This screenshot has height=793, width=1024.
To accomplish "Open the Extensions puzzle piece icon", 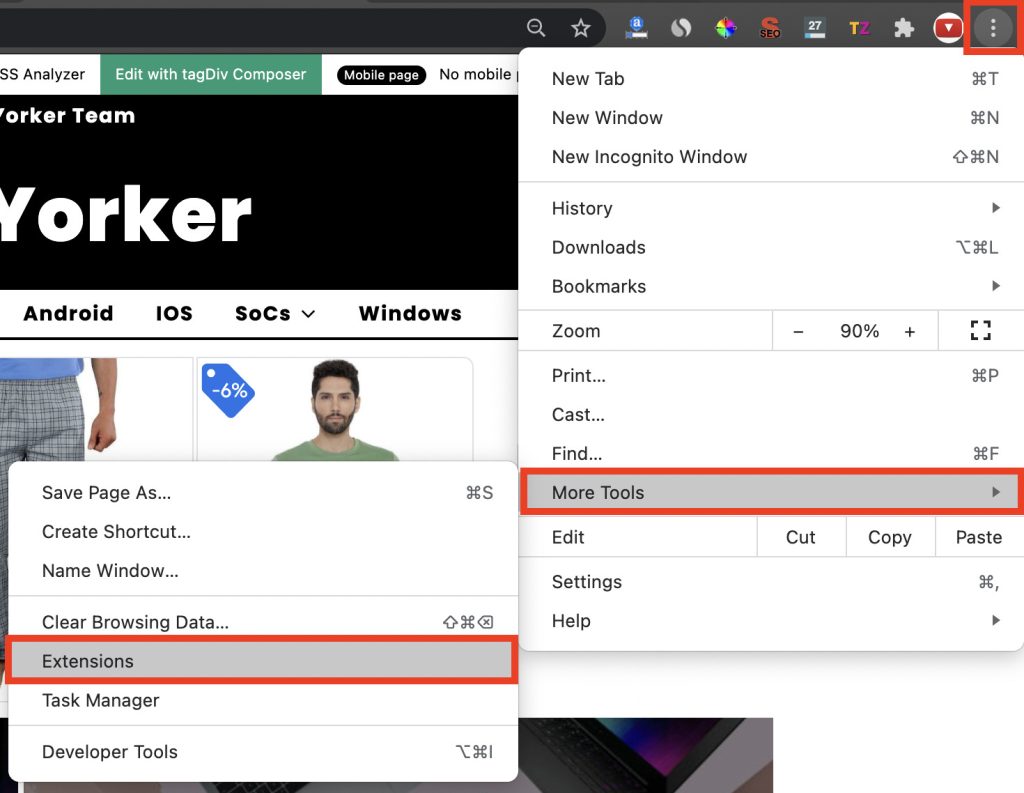I will pyautogui.click(x=904, y=28).
